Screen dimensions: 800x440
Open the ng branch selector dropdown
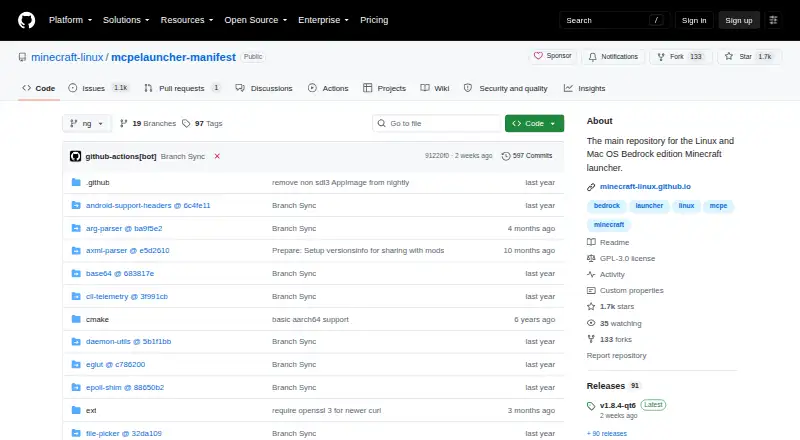pos(87,124)
